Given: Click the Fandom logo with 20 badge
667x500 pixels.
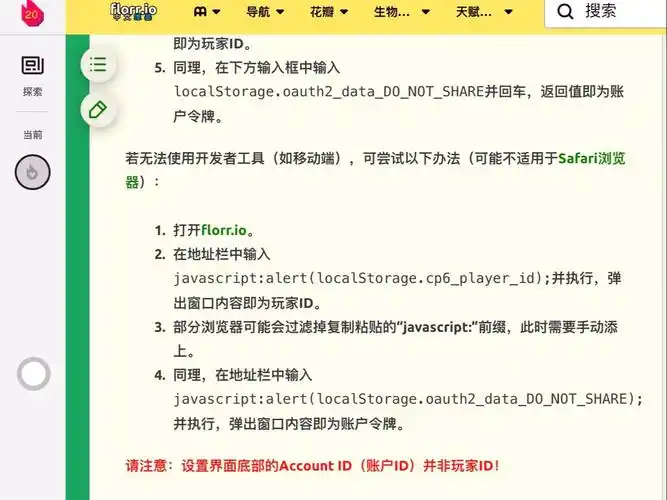Looking at the screenshot, I should pyautogui.click(x=31, y=13).
